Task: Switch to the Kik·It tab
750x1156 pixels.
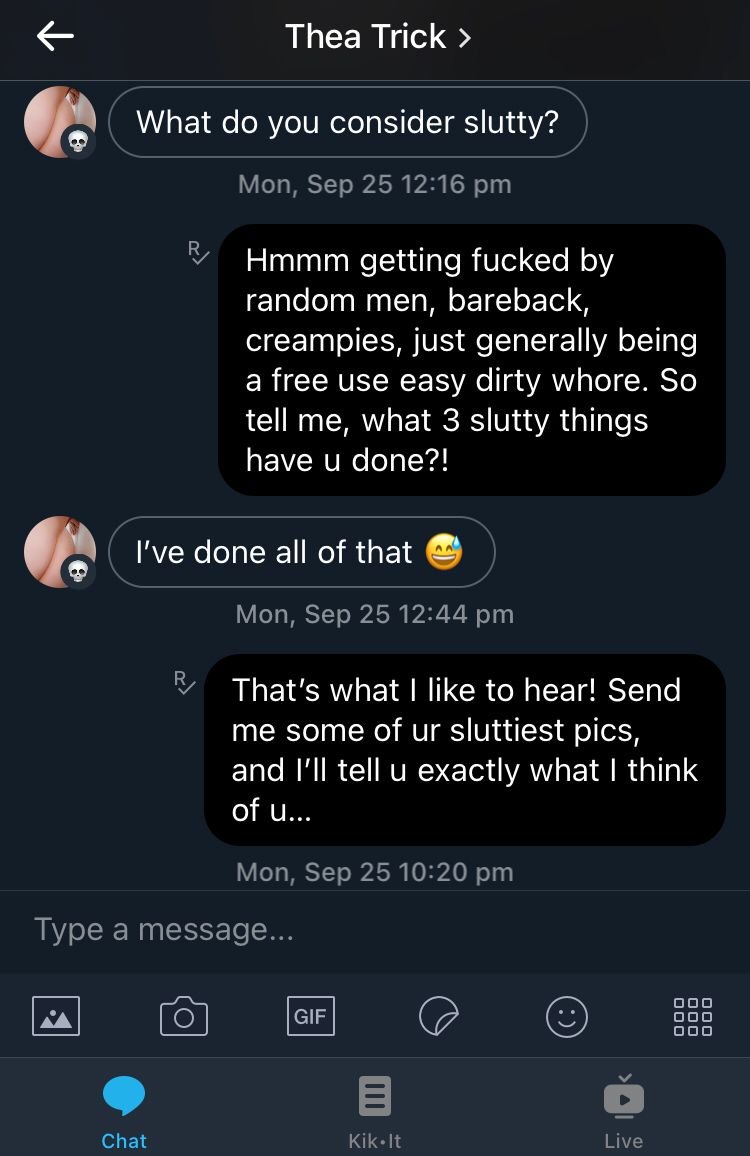Action: [374, 1105]
